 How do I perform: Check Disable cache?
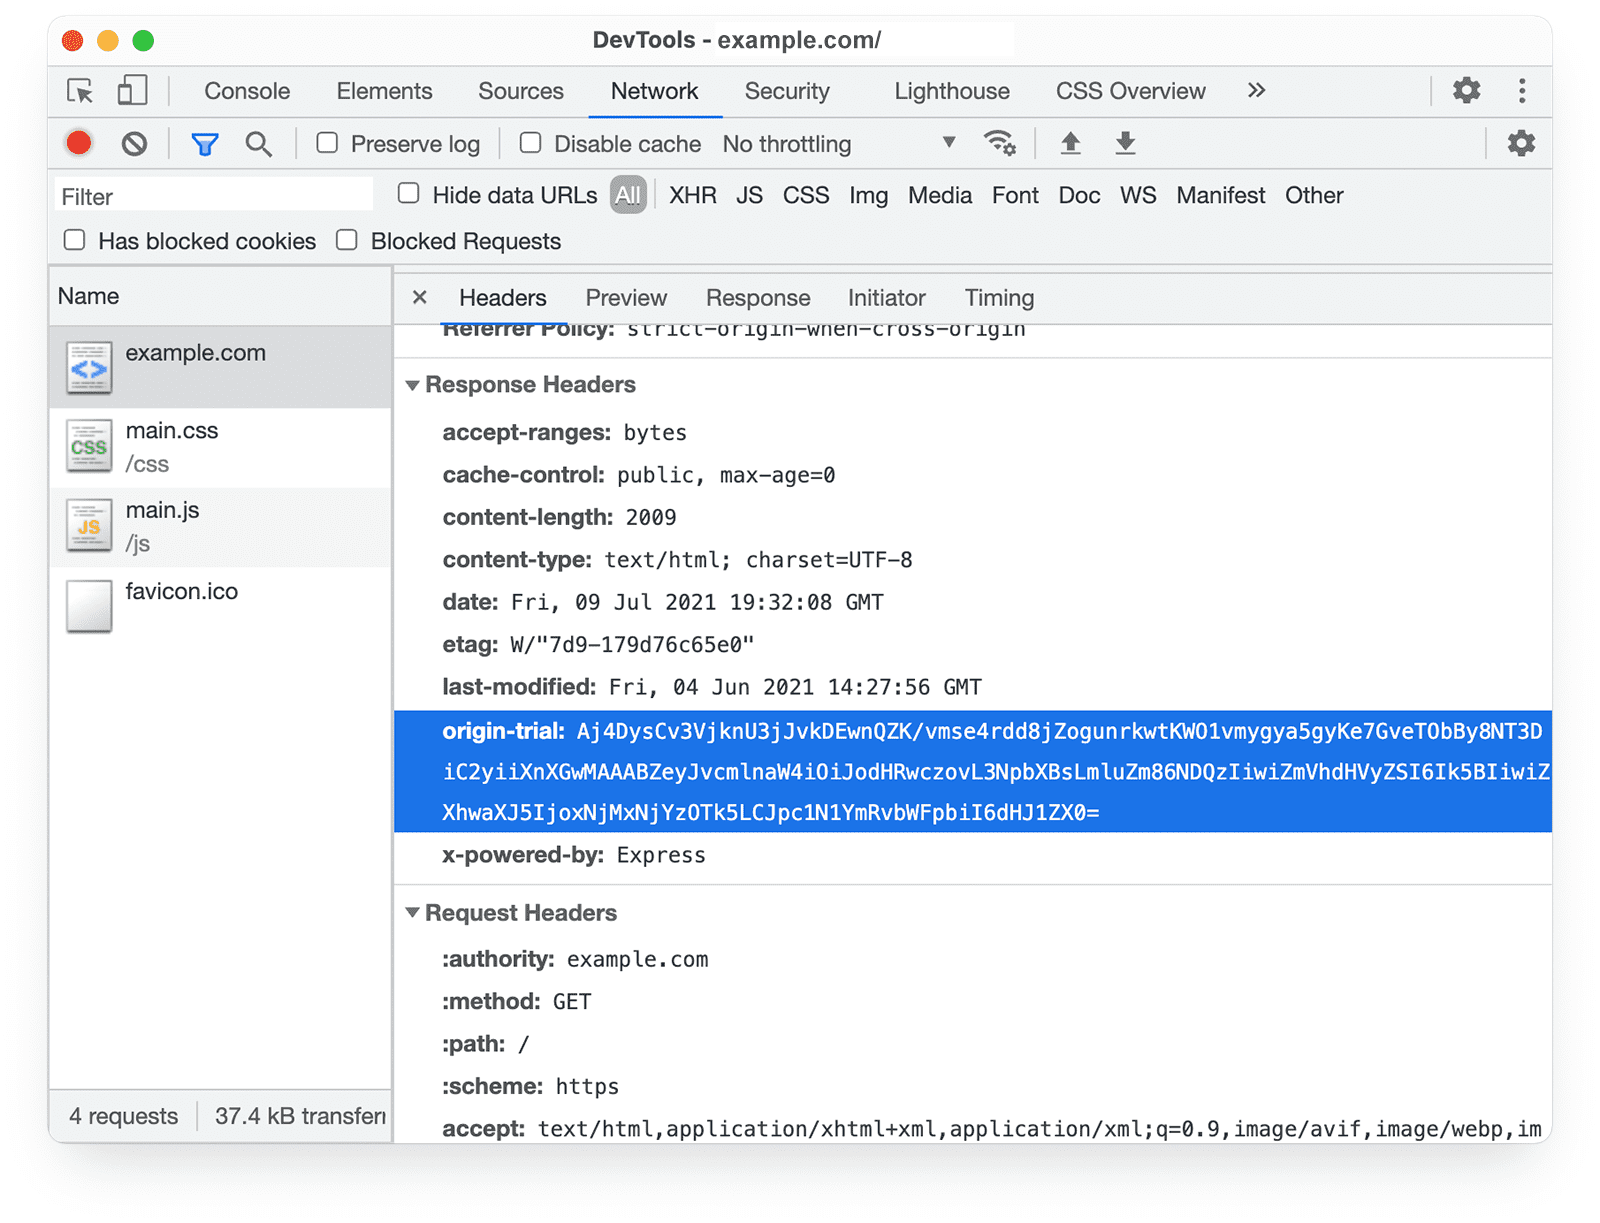(530, 143)
